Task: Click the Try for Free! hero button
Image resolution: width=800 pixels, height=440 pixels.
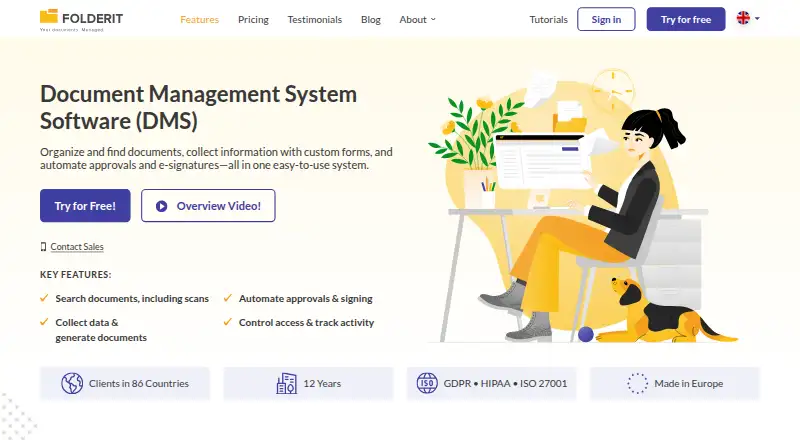Action: point(85,206)
